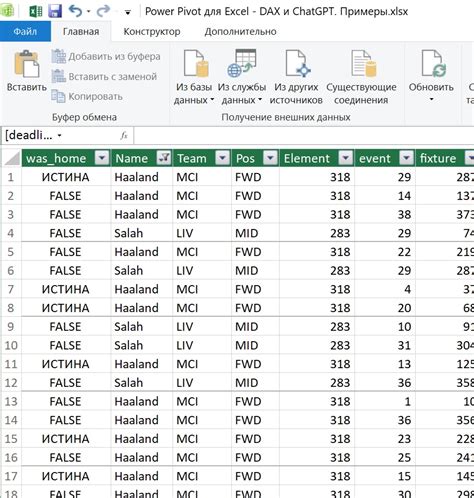Switch to the Конструктор tab
This screenshot has width=474, height=498.
tap(152, 31)
